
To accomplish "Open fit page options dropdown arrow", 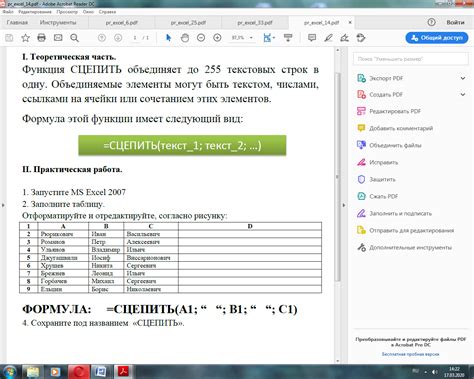I will pyautogui.click(x=274, y=38).
